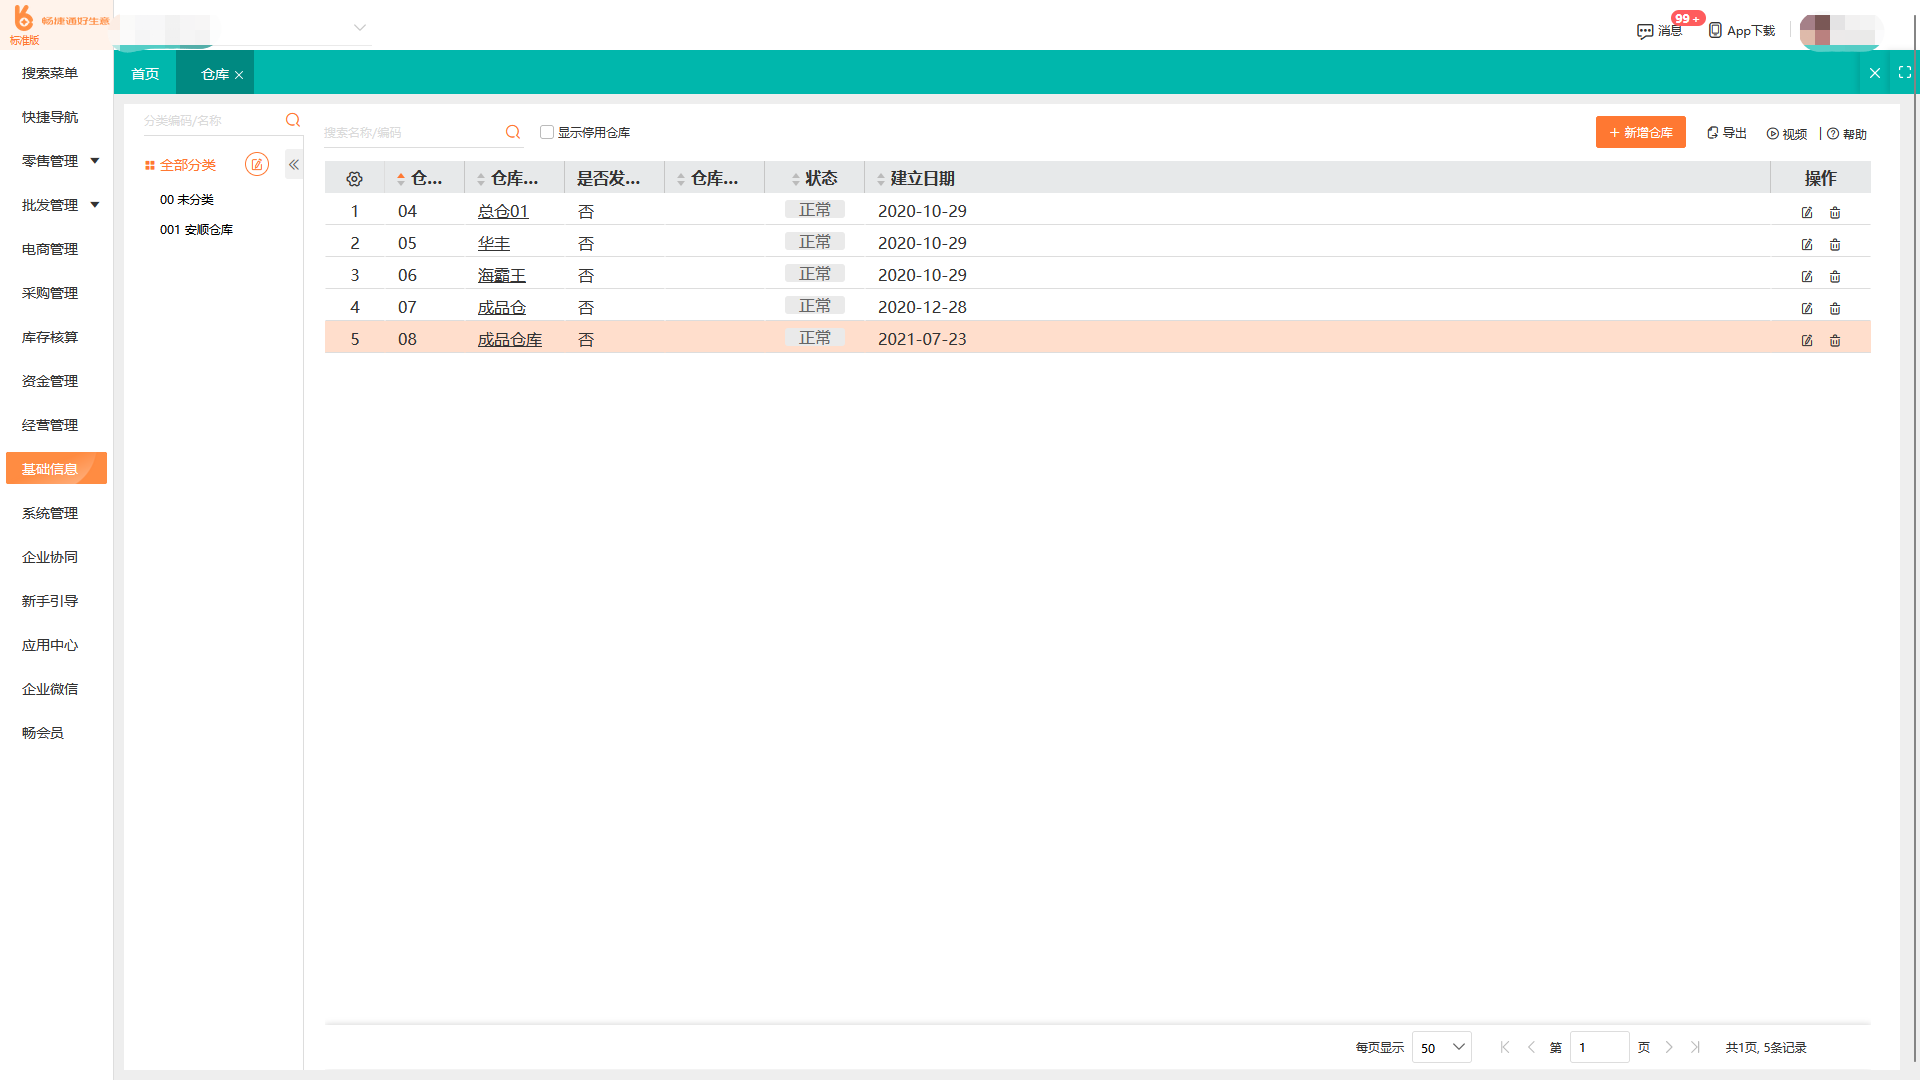Image resolution: width=1920 pixels, height=1080 pixels.
Task: Click the edit icon for 总仓01
Action: tap(1807, 211)
